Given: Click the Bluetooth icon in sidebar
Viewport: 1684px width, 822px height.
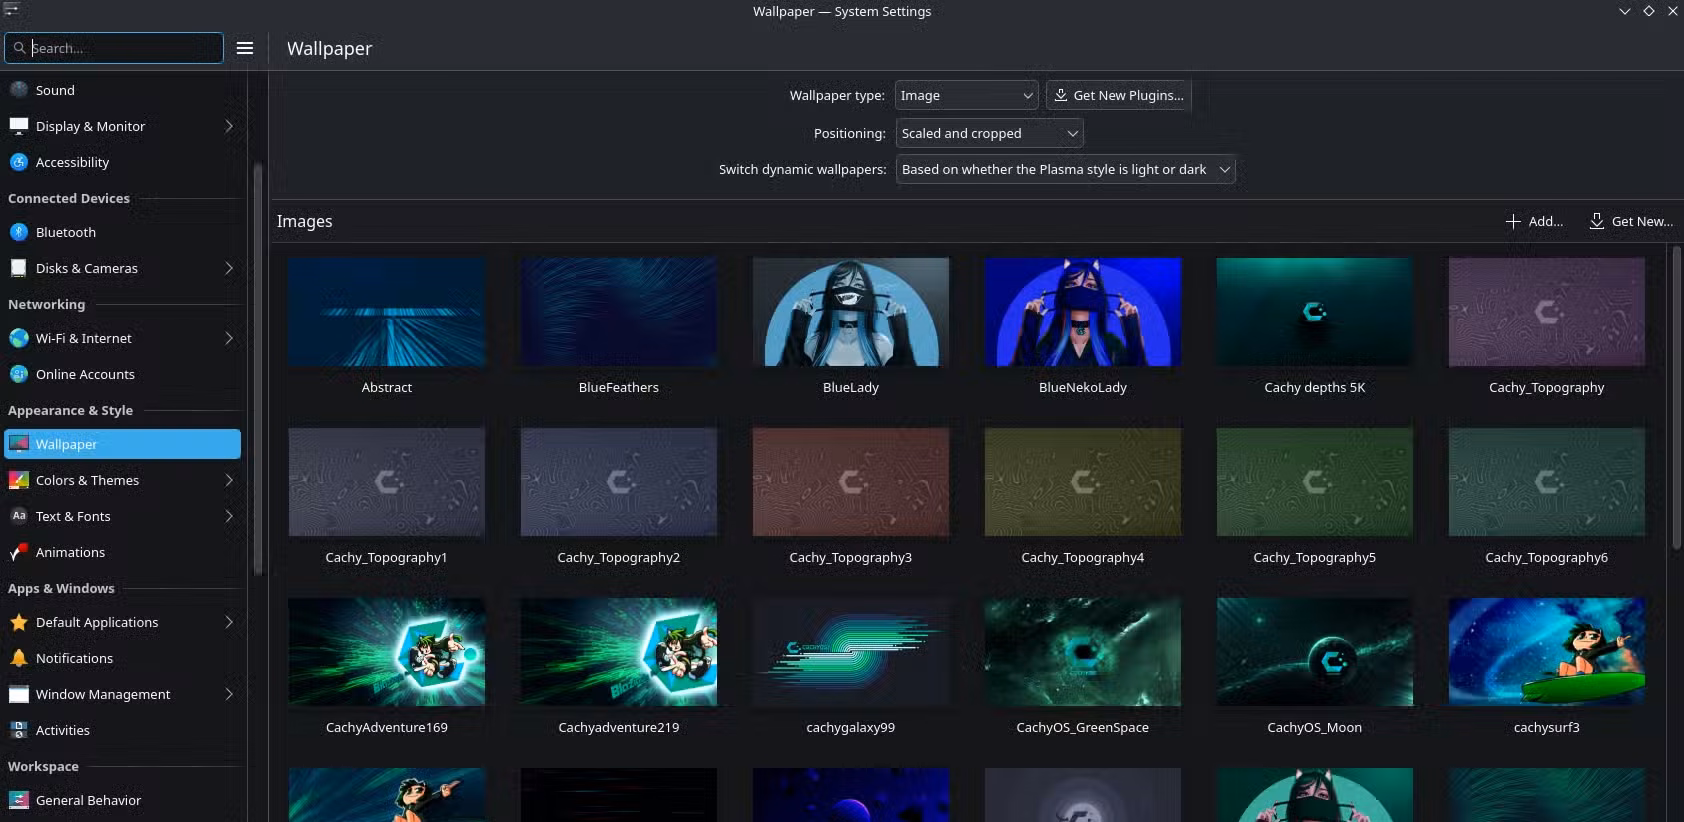Looking at the screenshot, I should [19, 232].
